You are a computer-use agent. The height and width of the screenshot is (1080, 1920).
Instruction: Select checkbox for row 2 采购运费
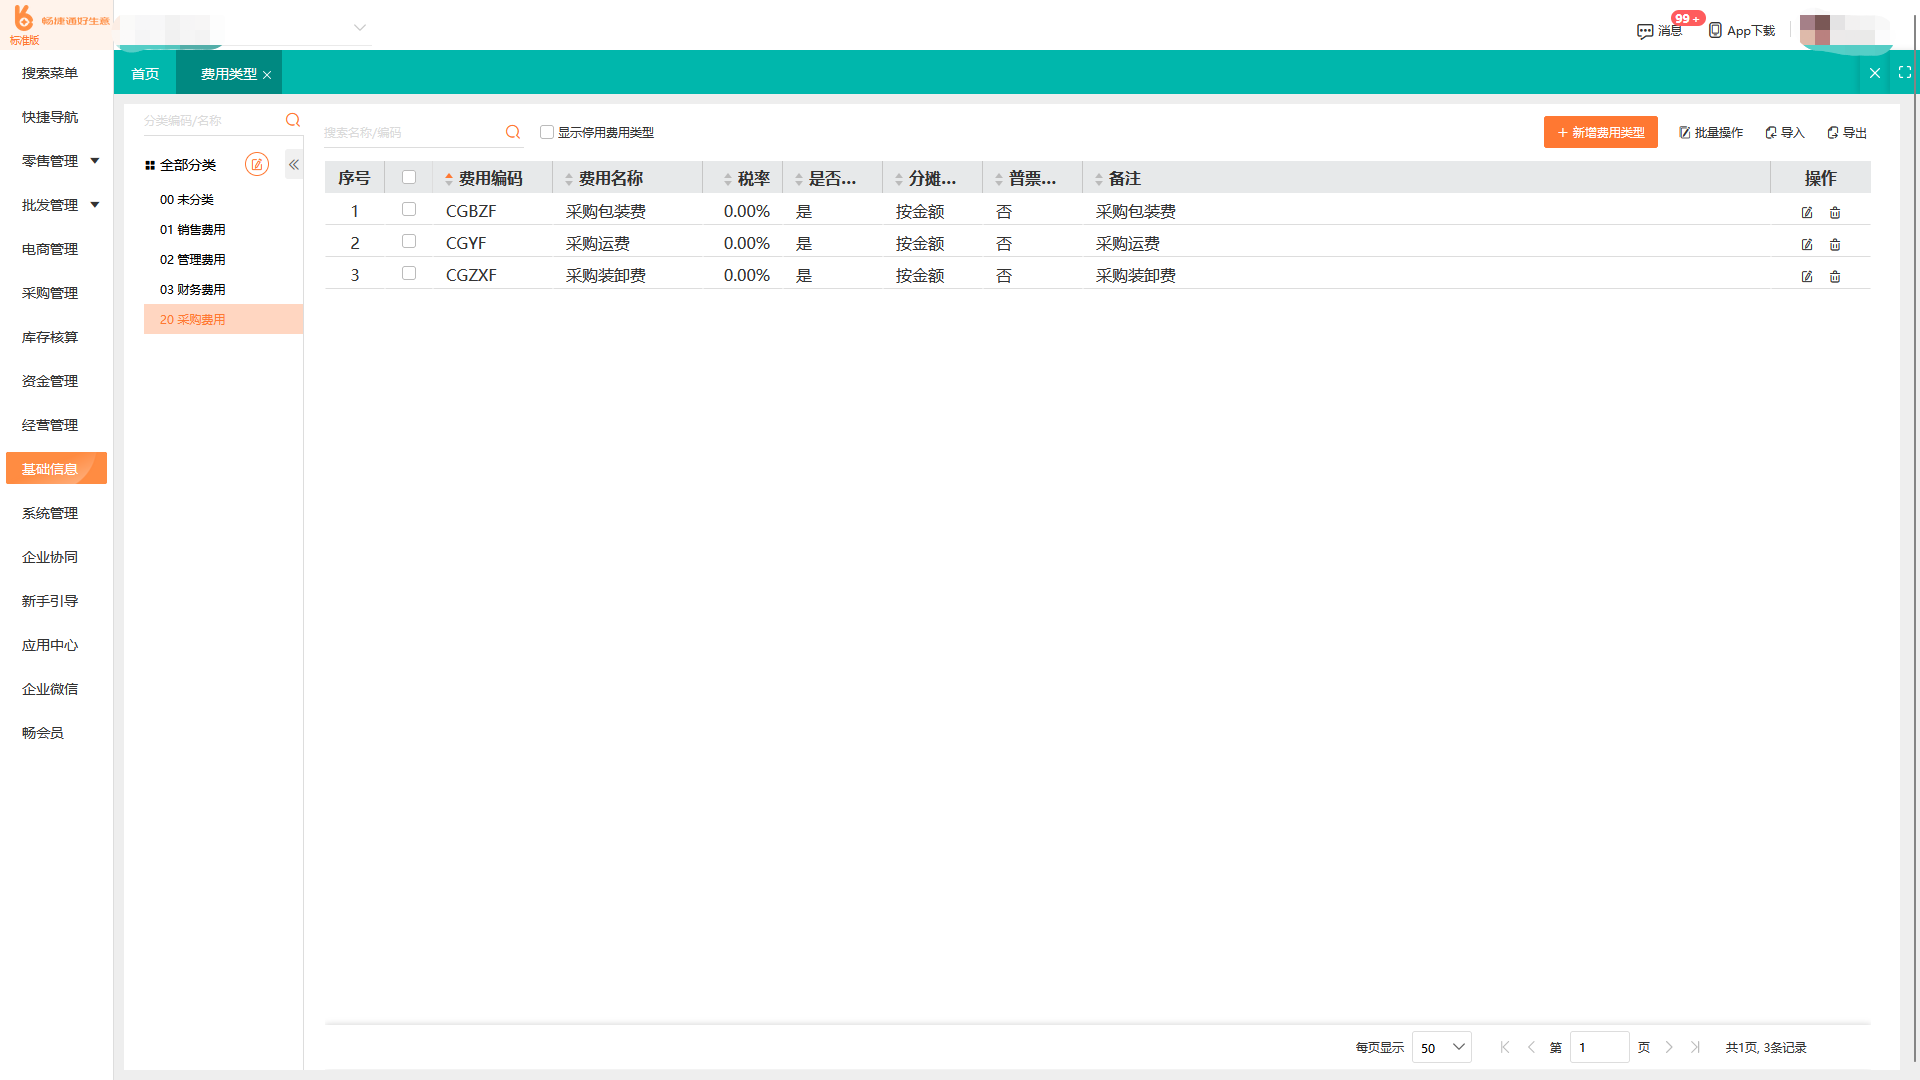409,243
